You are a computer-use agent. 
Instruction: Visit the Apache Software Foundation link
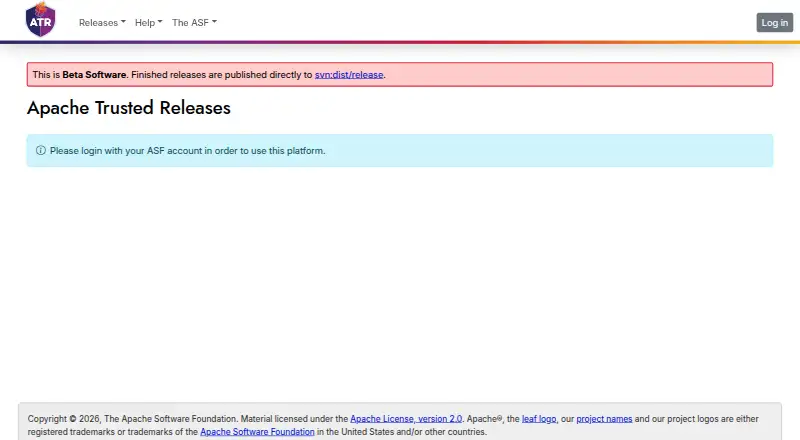(257, 432)
